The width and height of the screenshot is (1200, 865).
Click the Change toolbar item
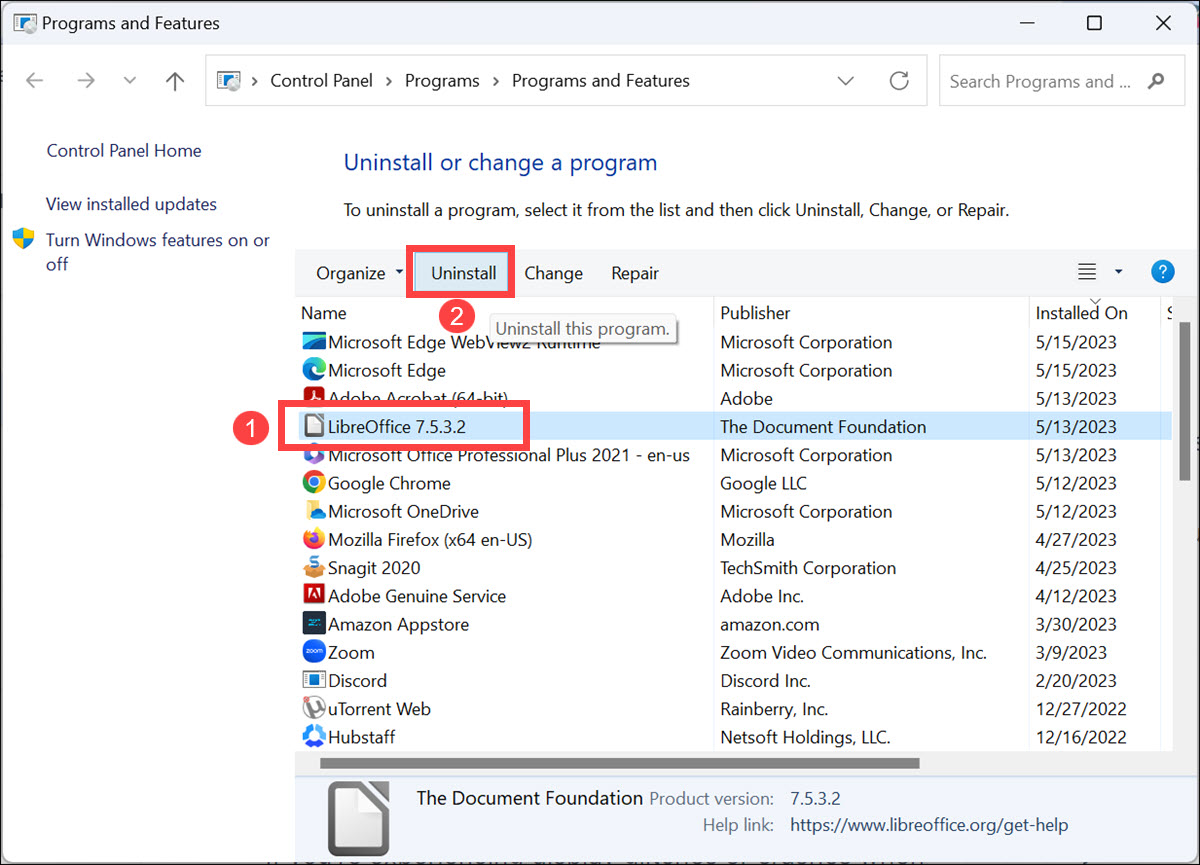(x=553, y=272)
